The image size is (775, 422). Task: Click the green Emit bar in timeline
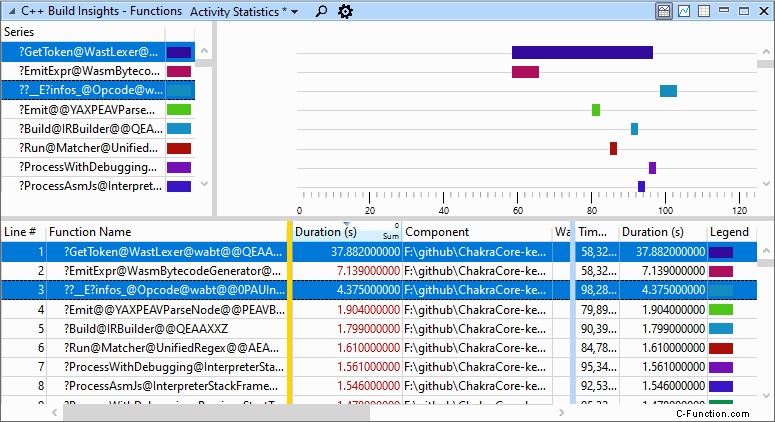point(596,110)
